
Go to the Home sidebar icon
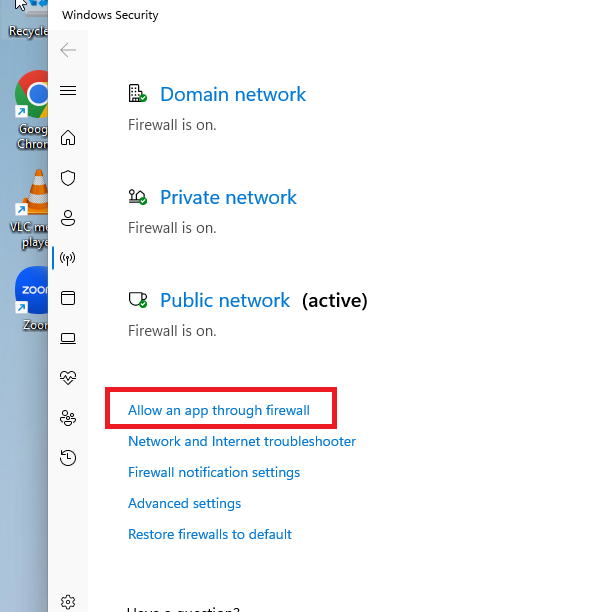(x=68, y=137)
